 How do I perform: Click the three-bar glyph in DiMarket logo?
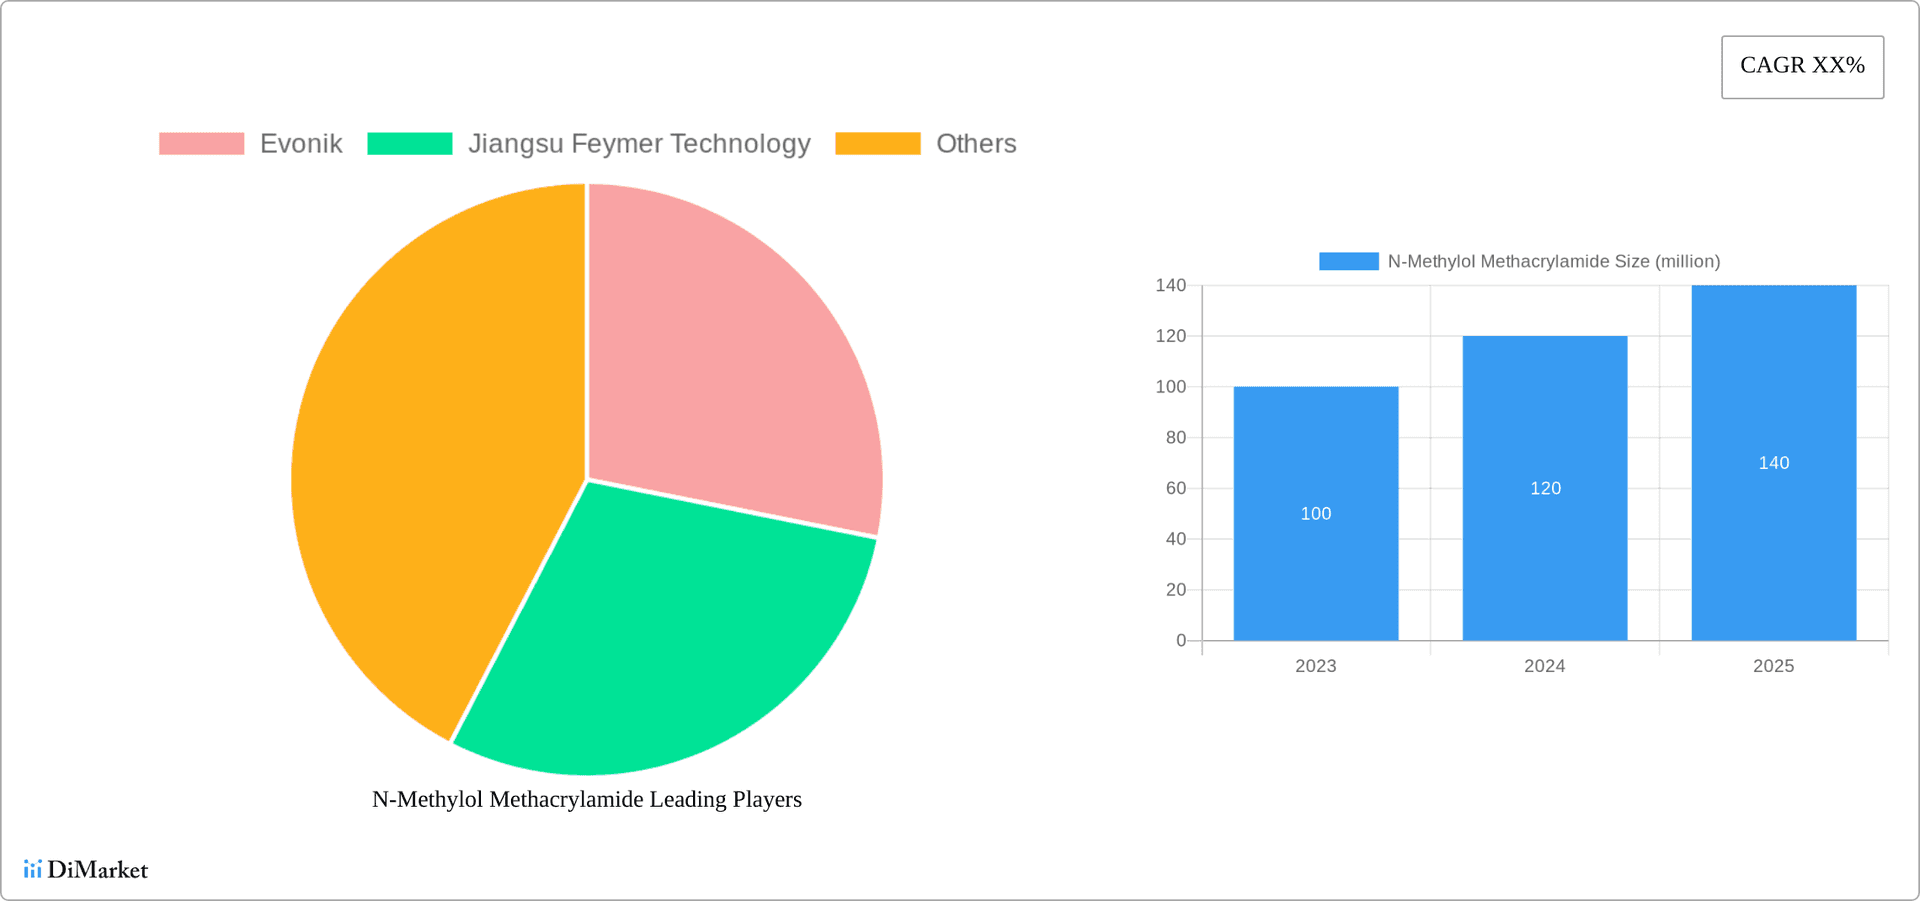[x=33, y=868]
